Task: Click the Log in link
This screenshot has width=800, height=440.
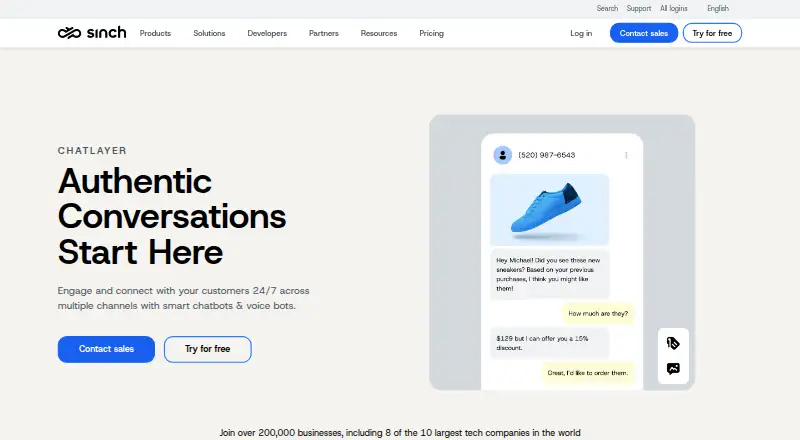Action: [581, 33]
